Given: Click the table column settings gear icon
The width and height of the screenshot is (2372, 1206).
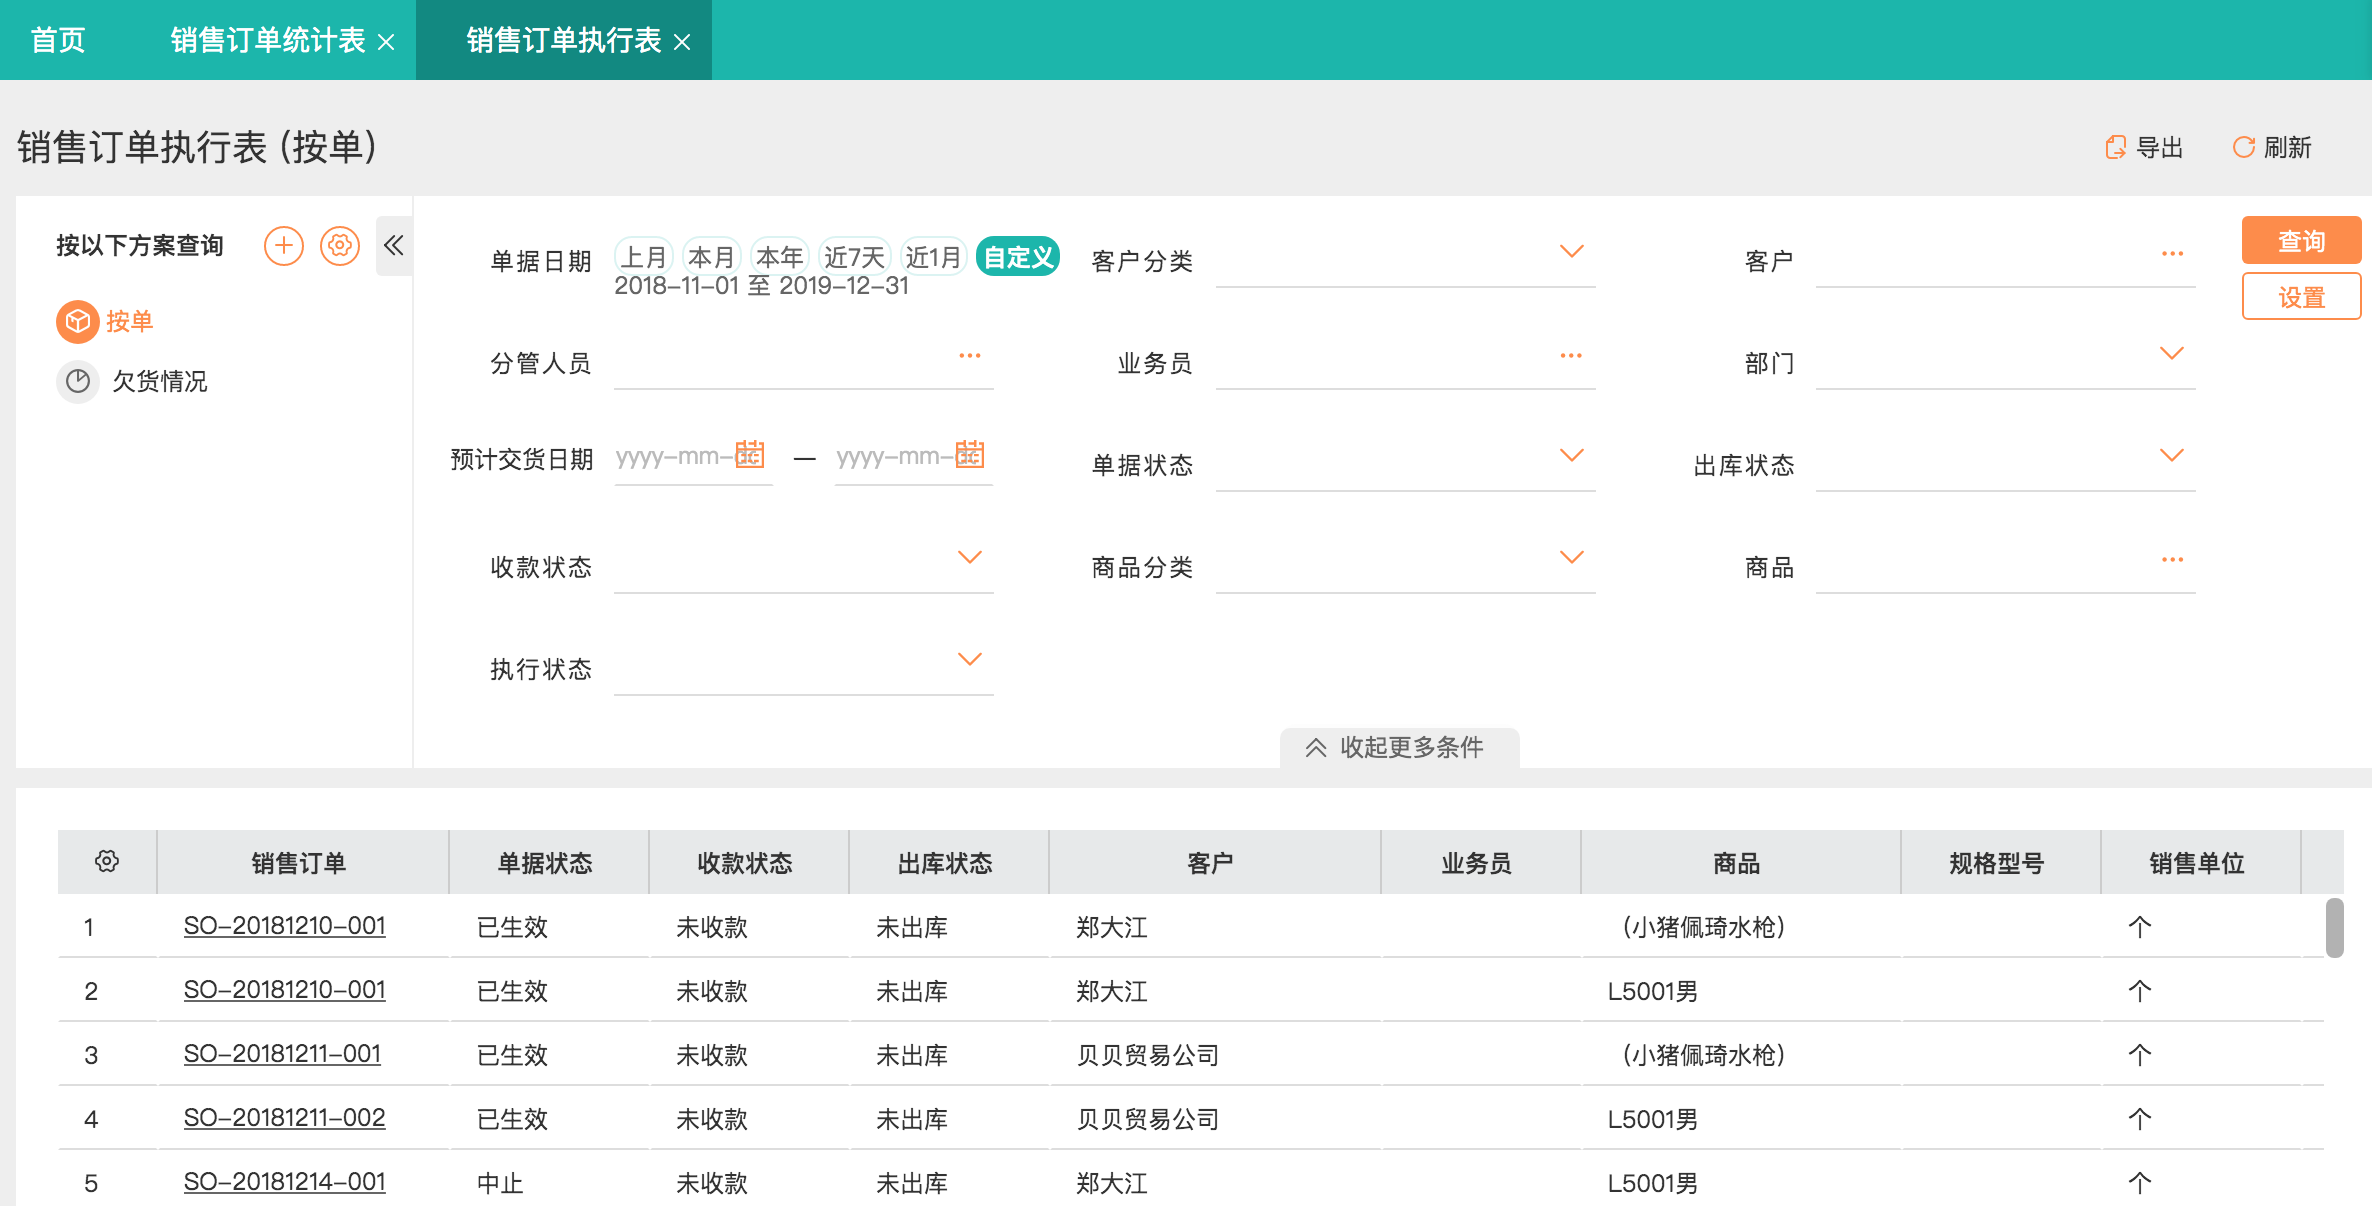Looking at the screenshot, I should tap(109, 861).
